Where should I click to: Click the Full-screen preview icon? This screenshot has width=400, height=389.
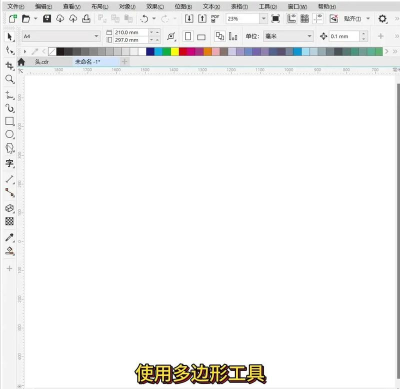click(276, 19)
